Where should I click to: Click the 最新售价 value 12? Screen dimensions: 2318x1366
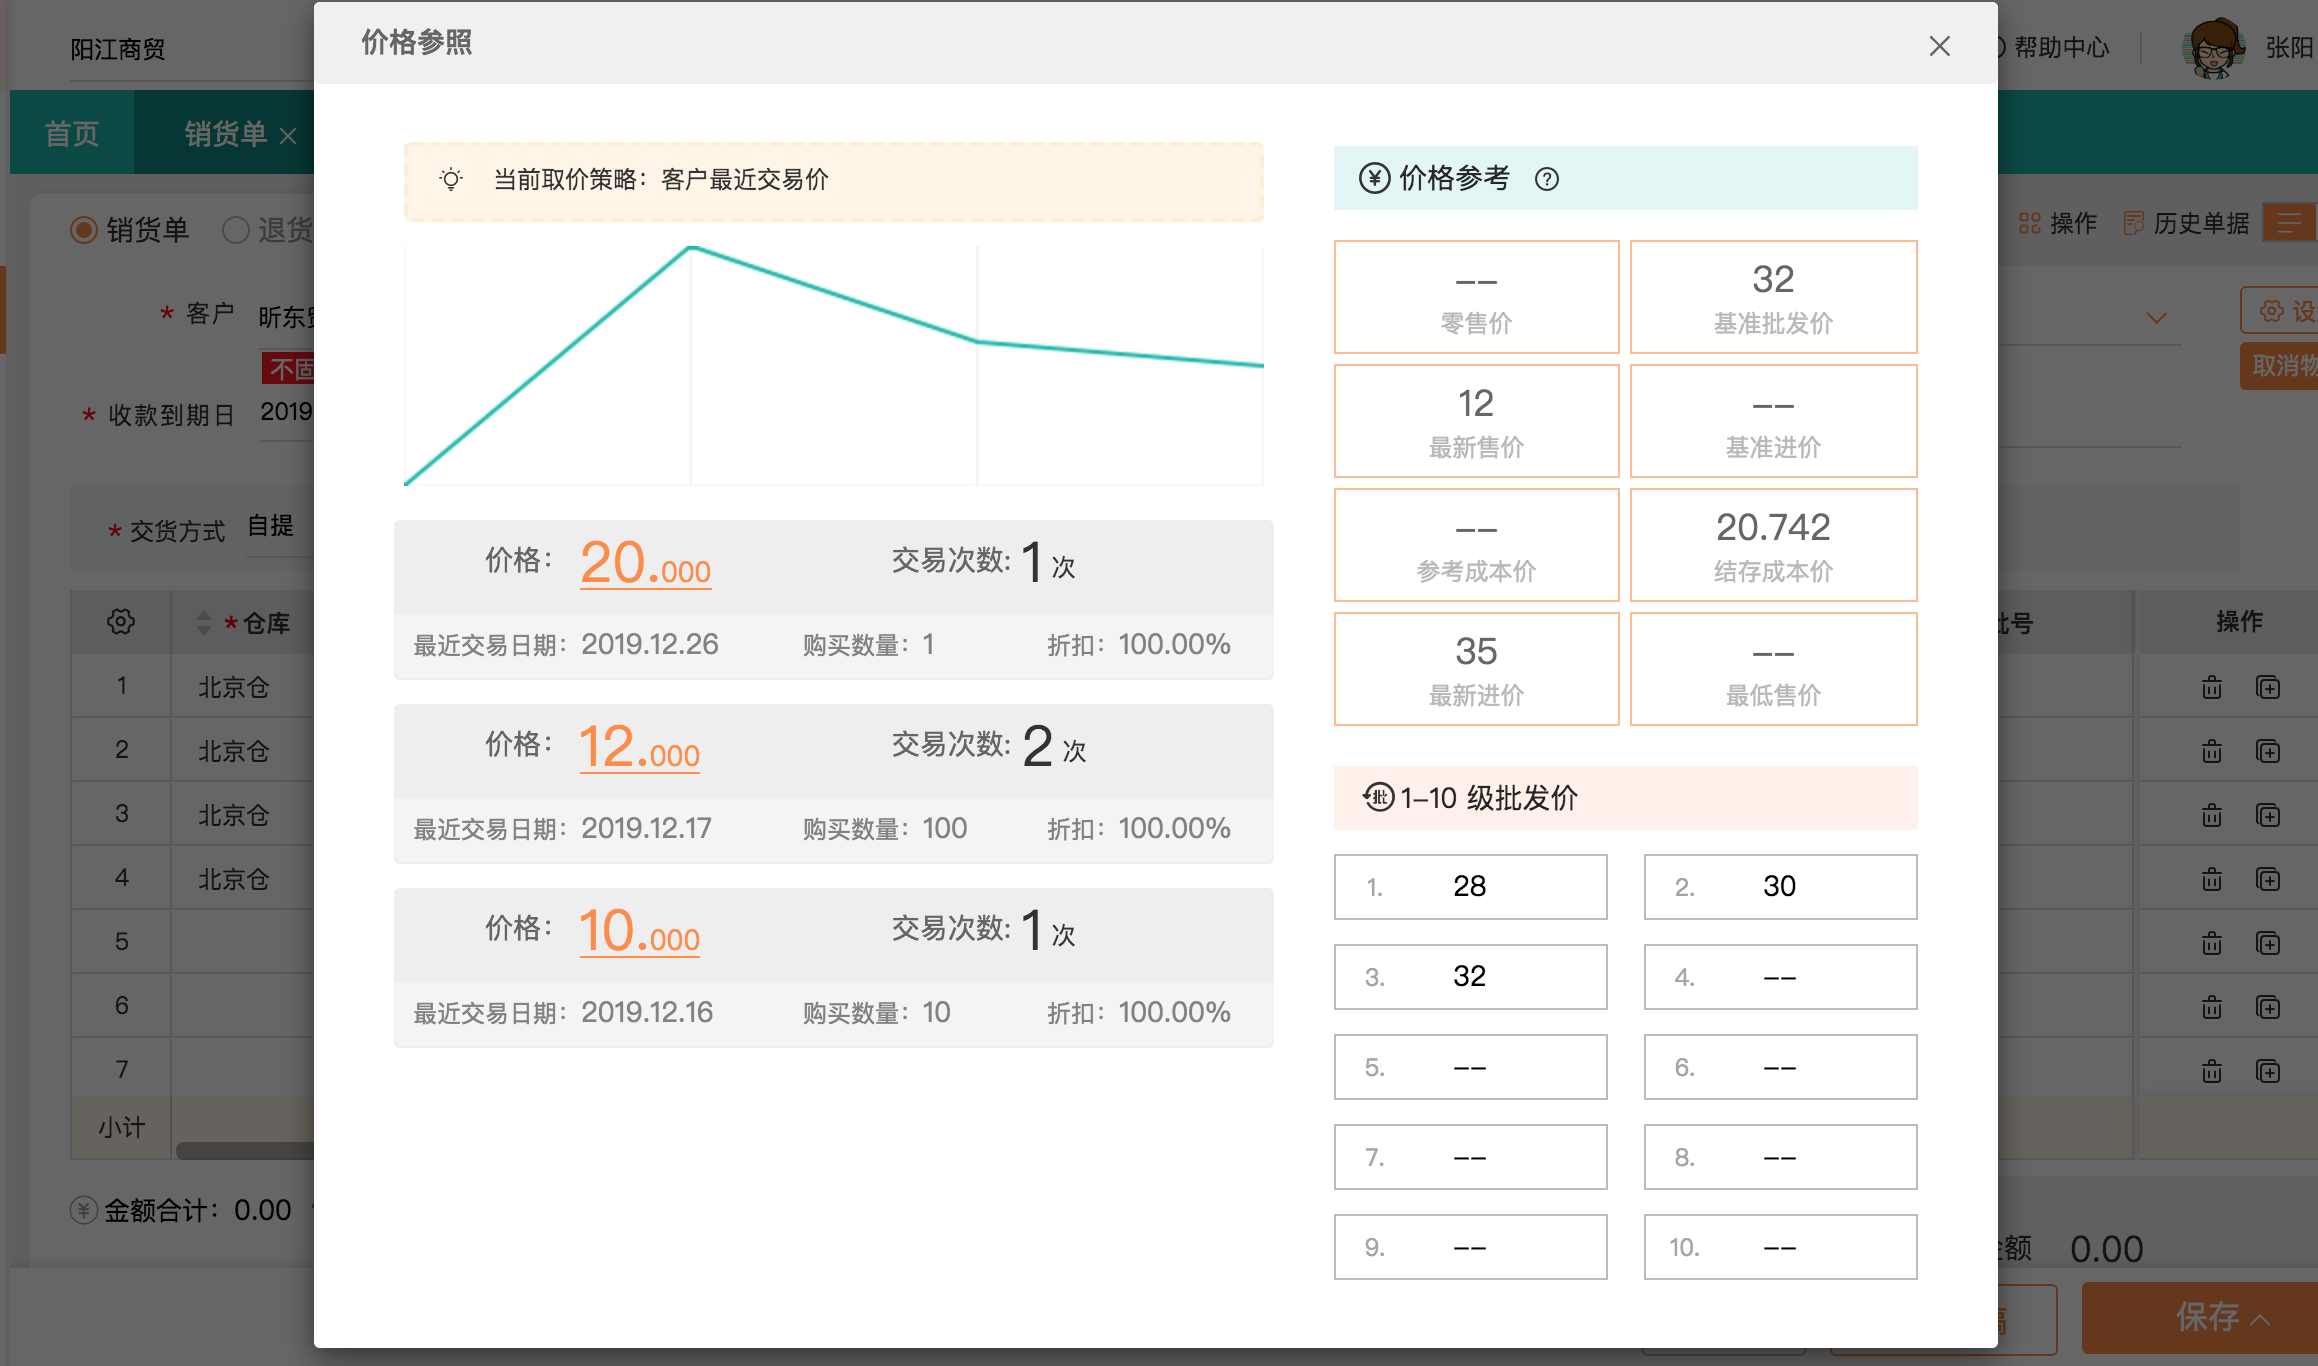[1473, 403]
